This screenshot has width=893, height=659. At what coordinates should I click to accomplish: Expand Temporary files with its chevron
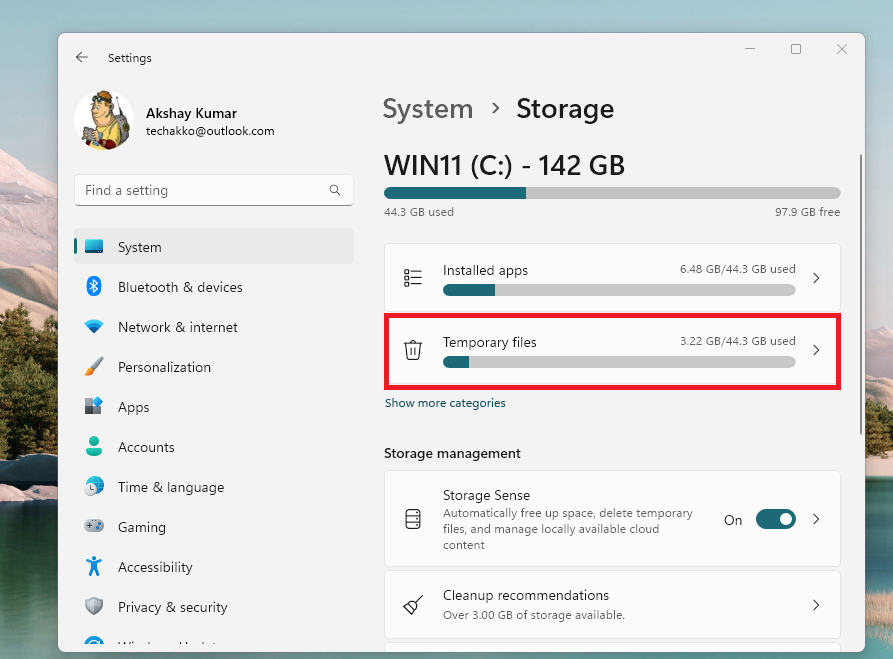[816, 350]
